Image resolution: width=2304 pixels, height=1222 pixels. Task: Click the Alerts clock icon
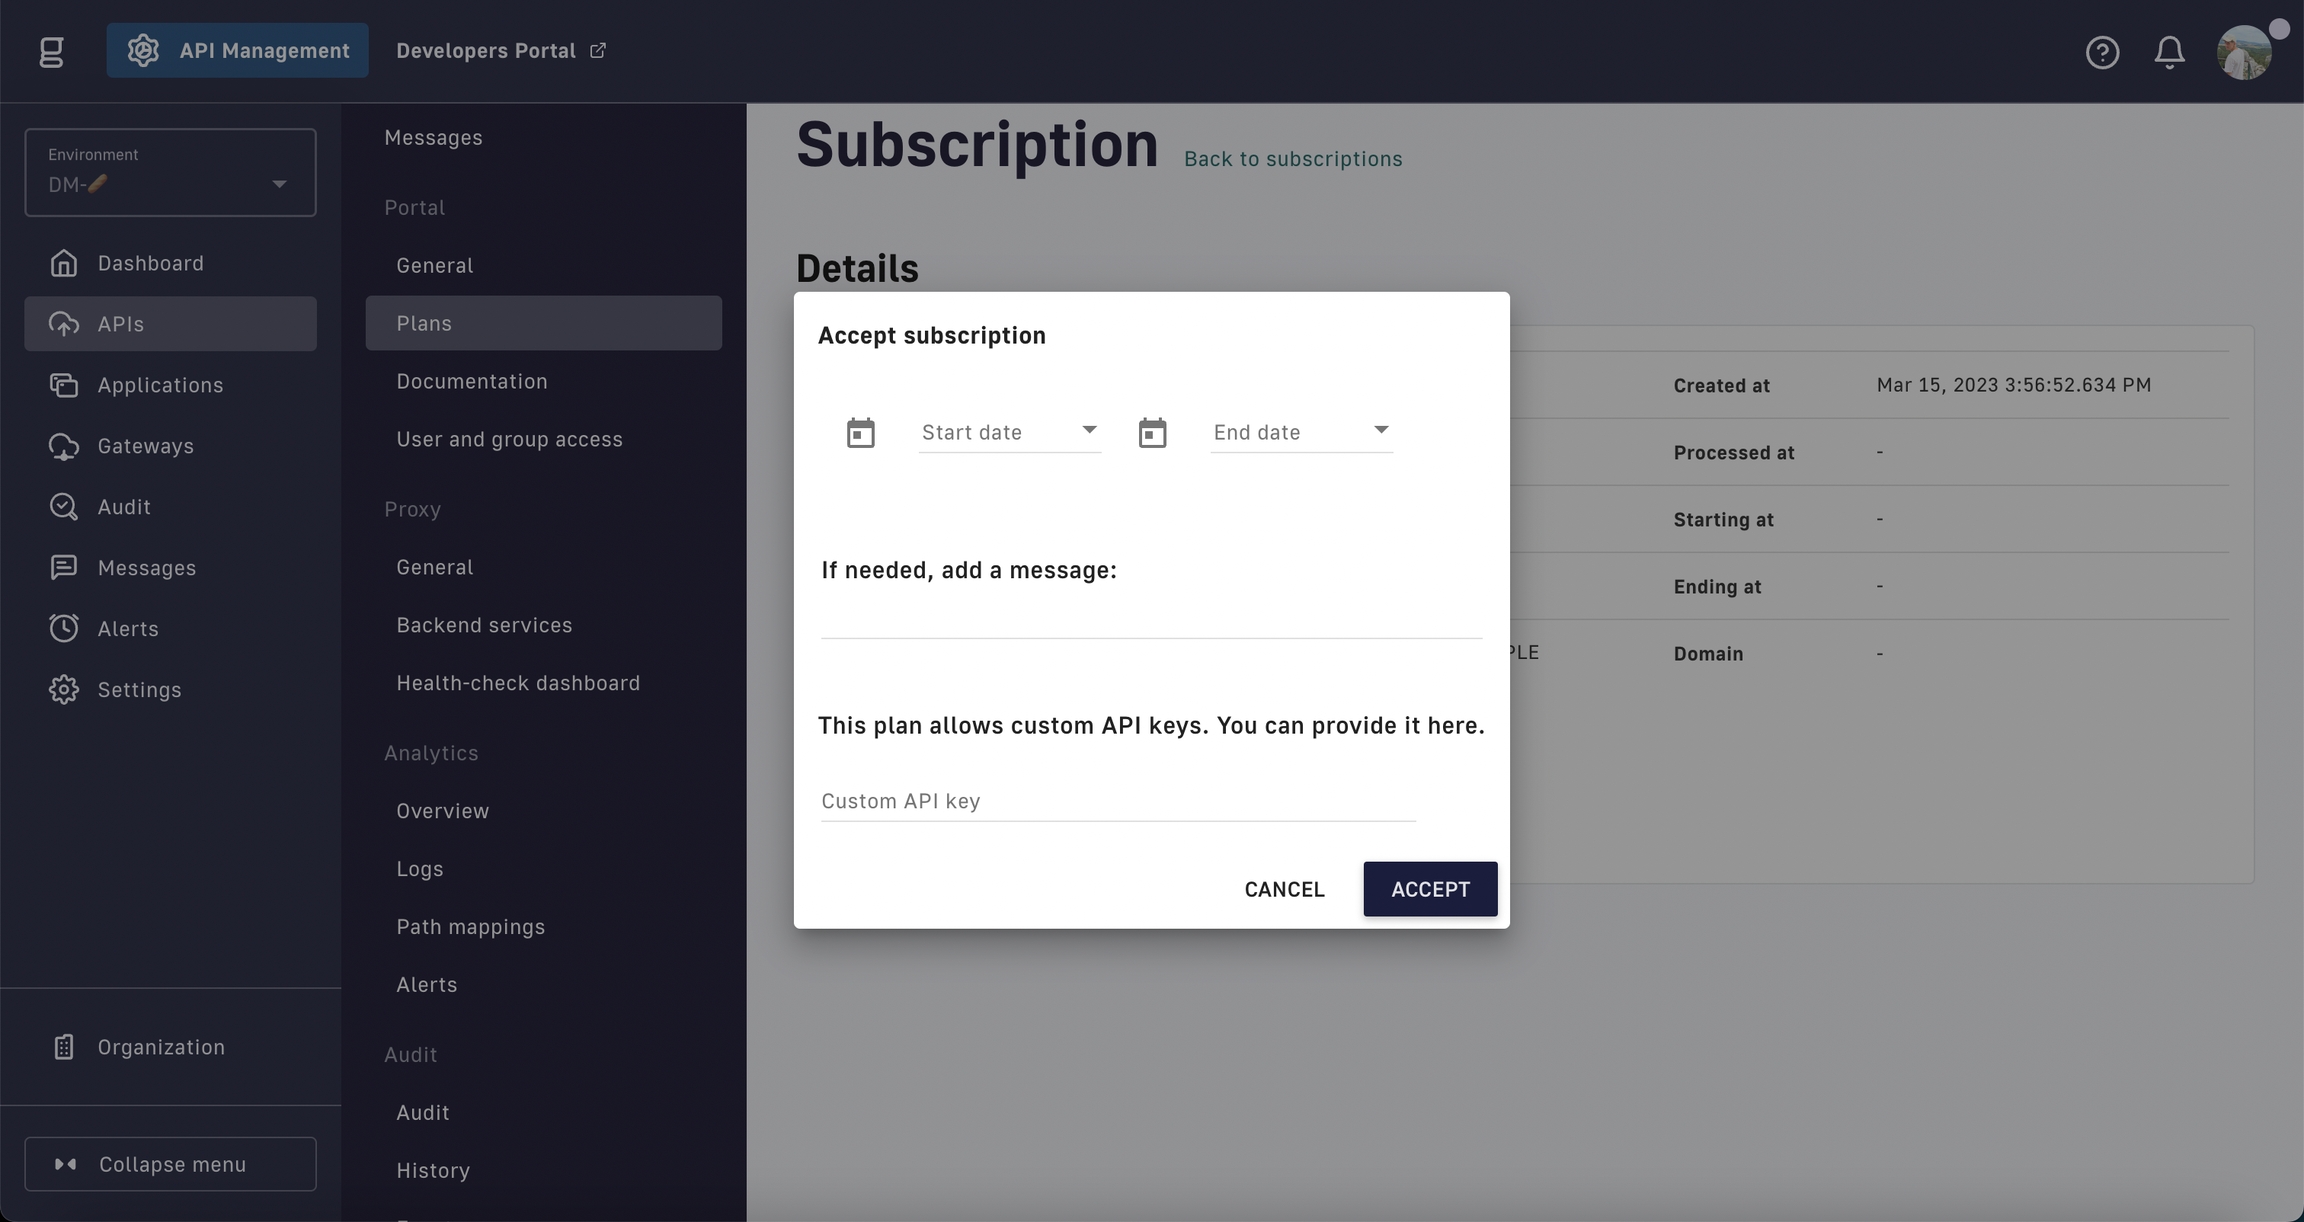pos(64,629)
